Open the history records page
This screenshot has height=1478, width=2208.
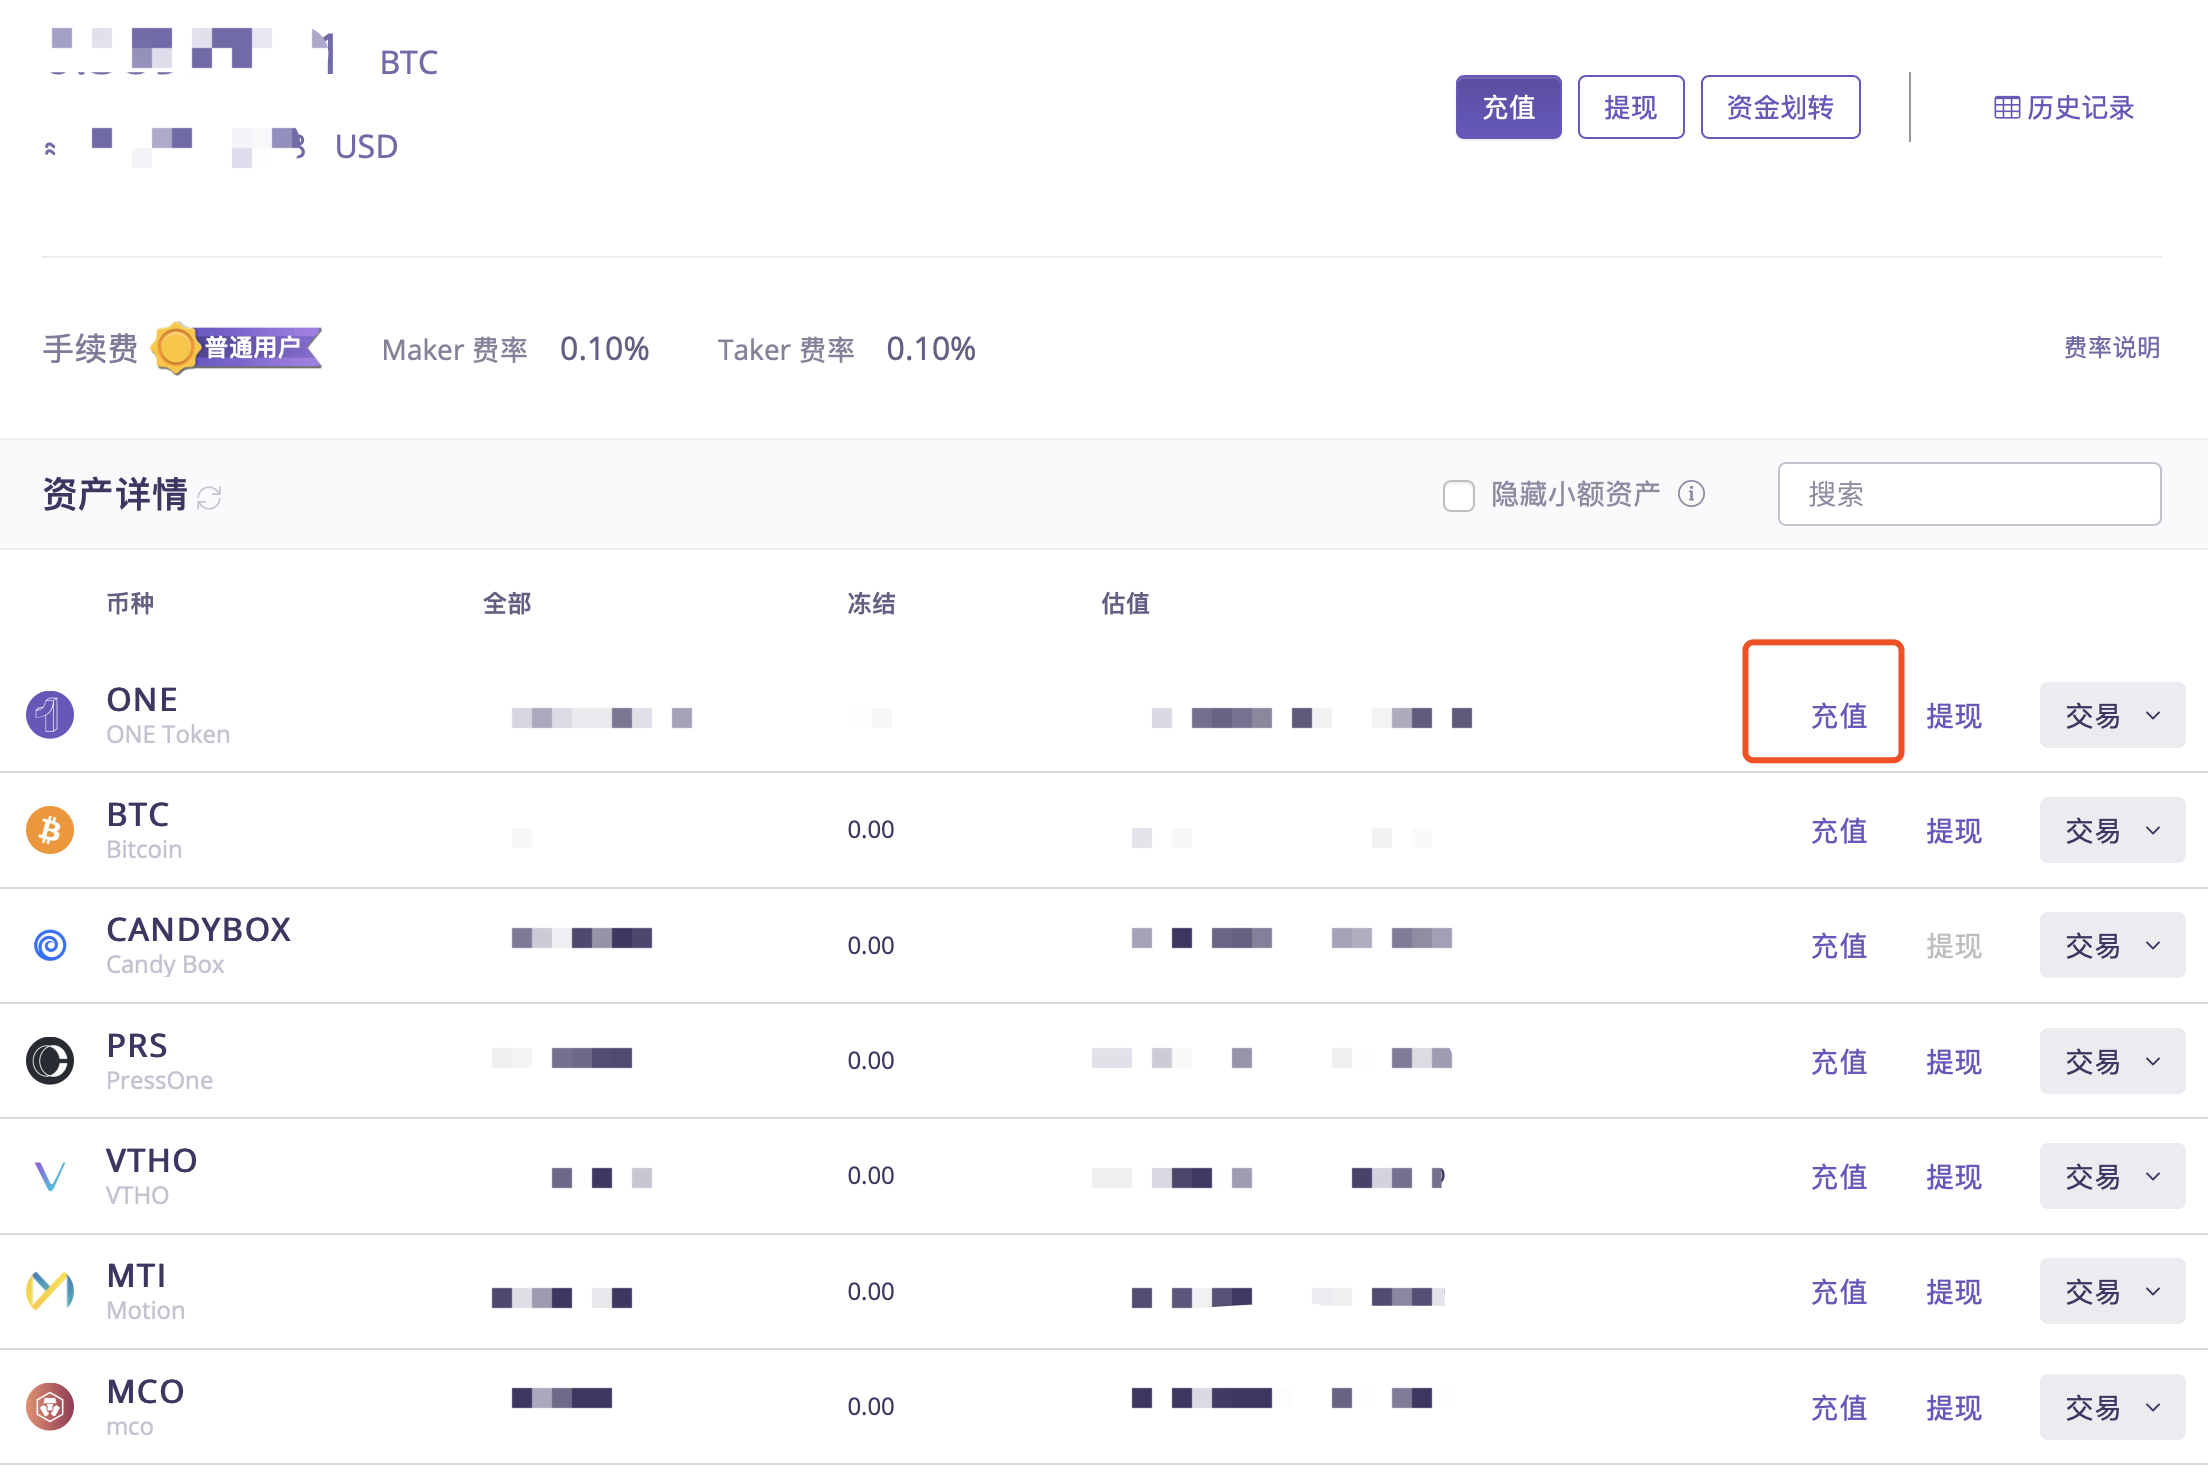[2064, 107]
